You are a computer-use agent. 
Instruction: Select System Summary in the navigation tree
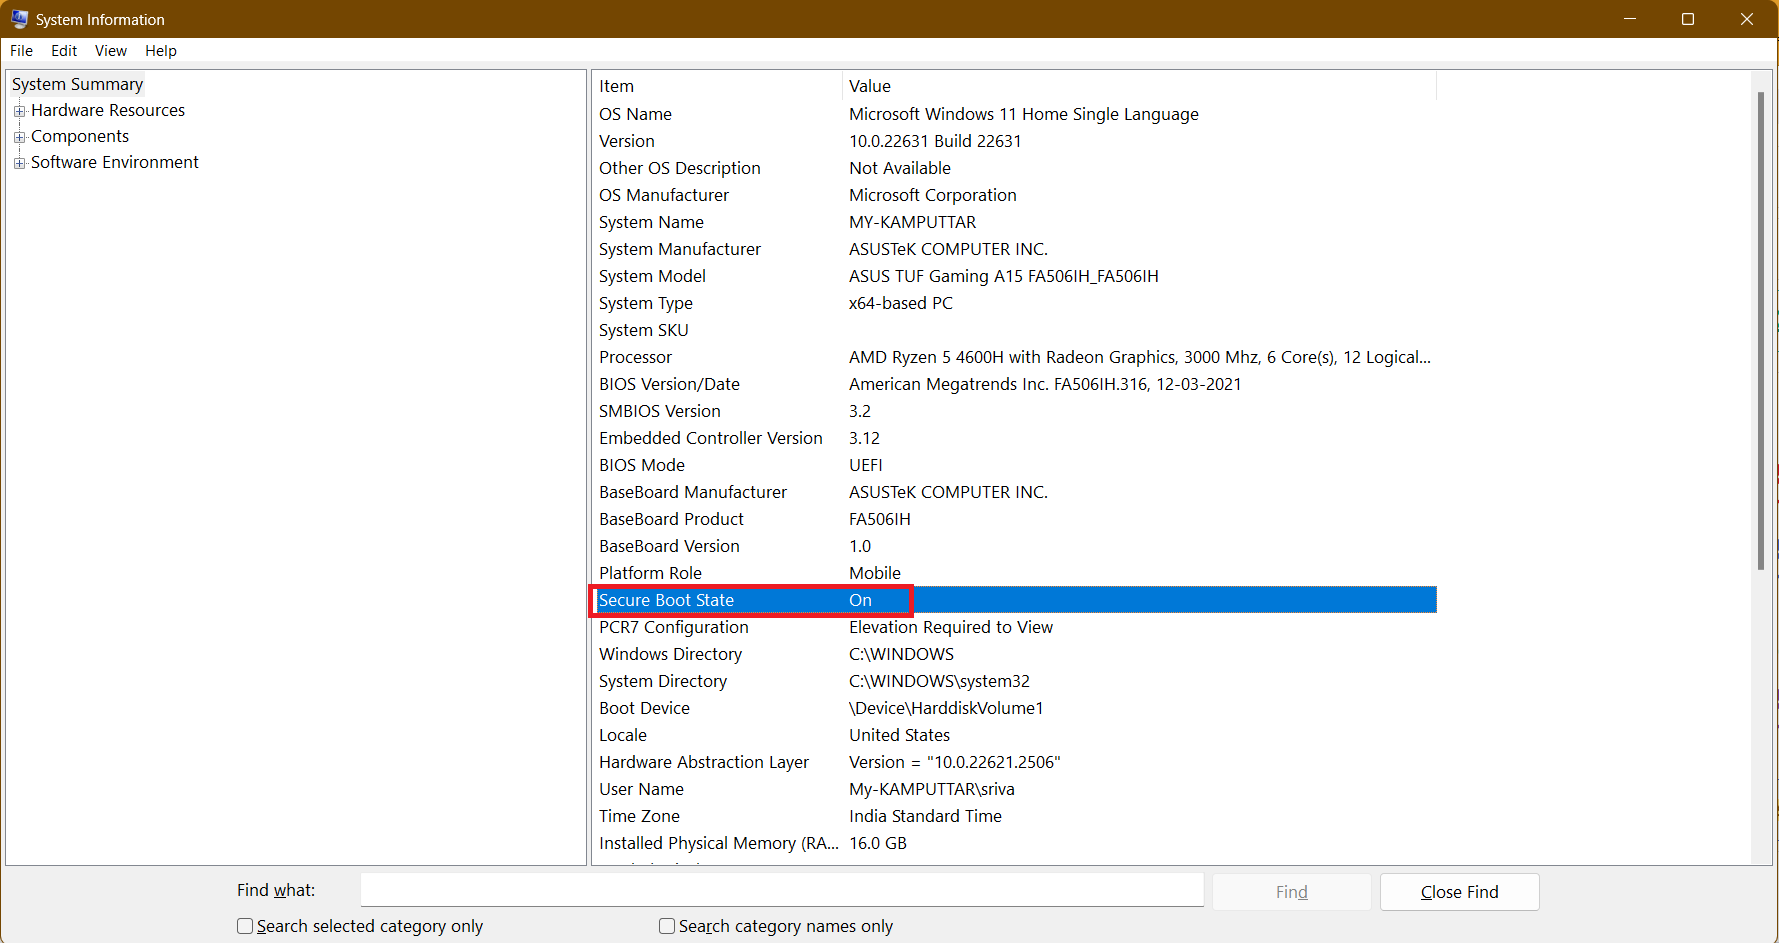(77, 84)
